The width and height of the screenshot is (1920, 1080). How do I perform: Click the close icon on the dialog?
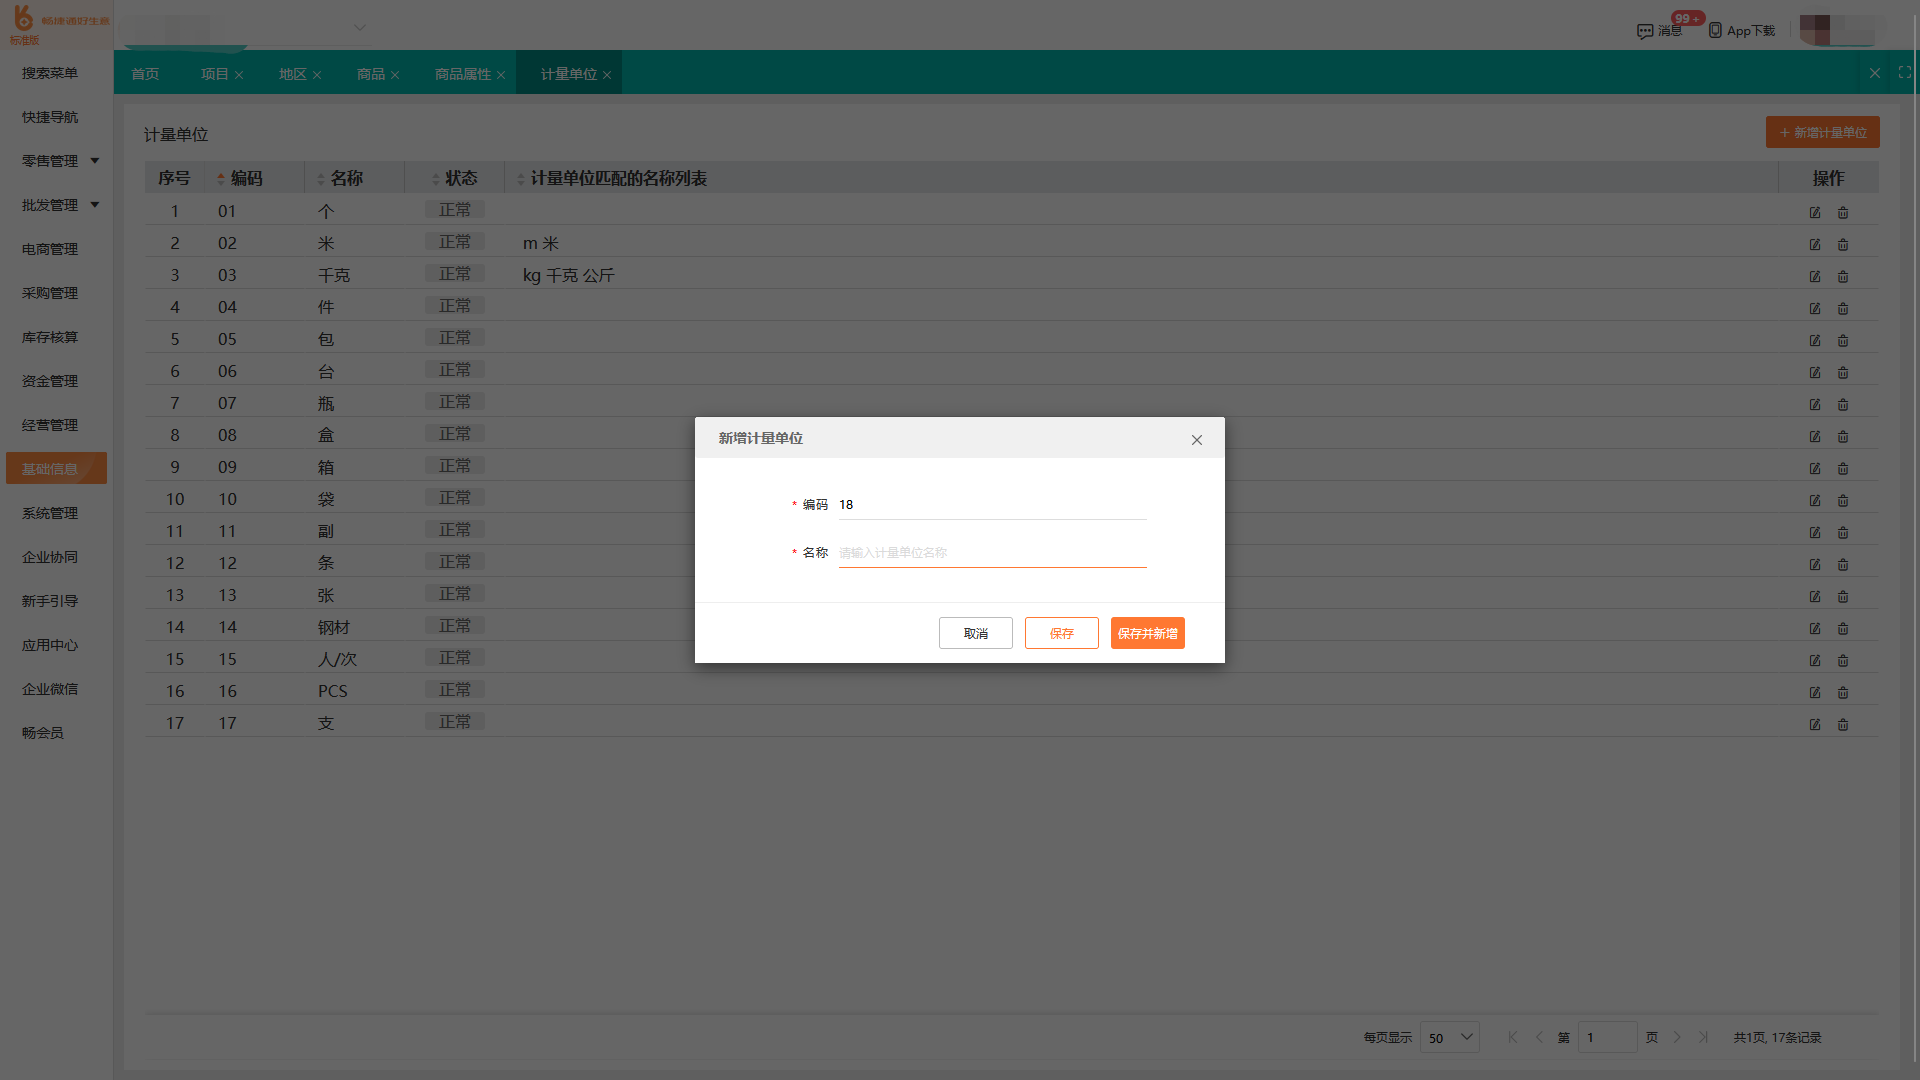(x=1197, y=440)
